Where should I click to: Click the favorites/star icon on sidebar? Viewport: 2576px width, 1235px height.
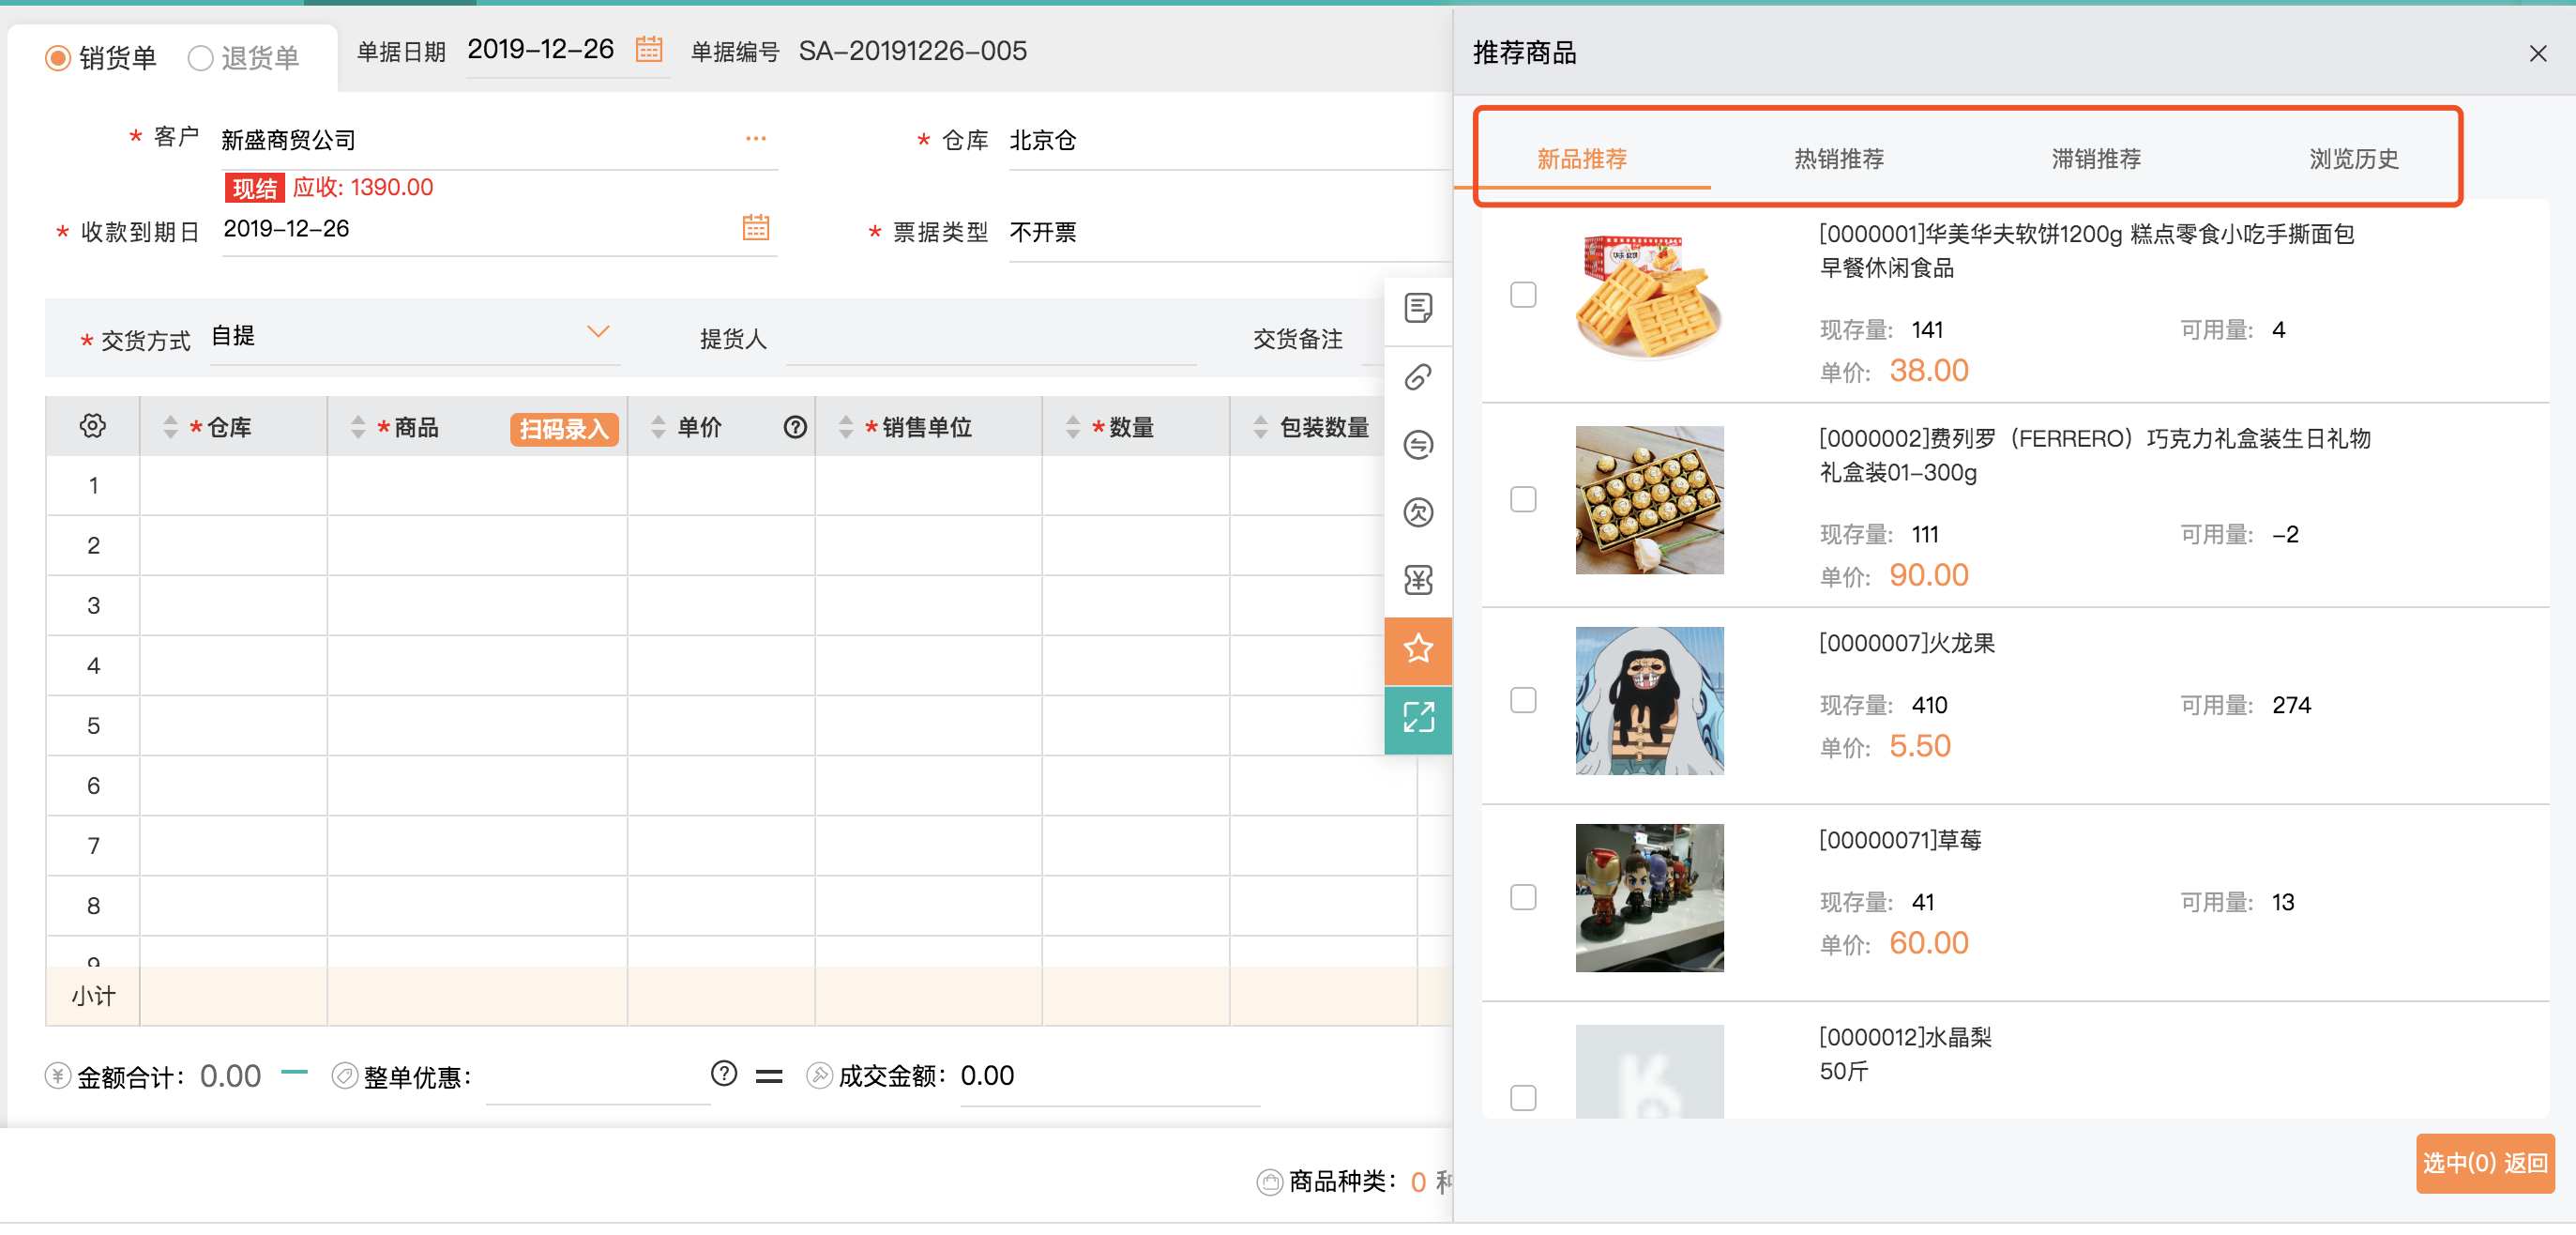pyautogui.click(x=1417, y=649)
